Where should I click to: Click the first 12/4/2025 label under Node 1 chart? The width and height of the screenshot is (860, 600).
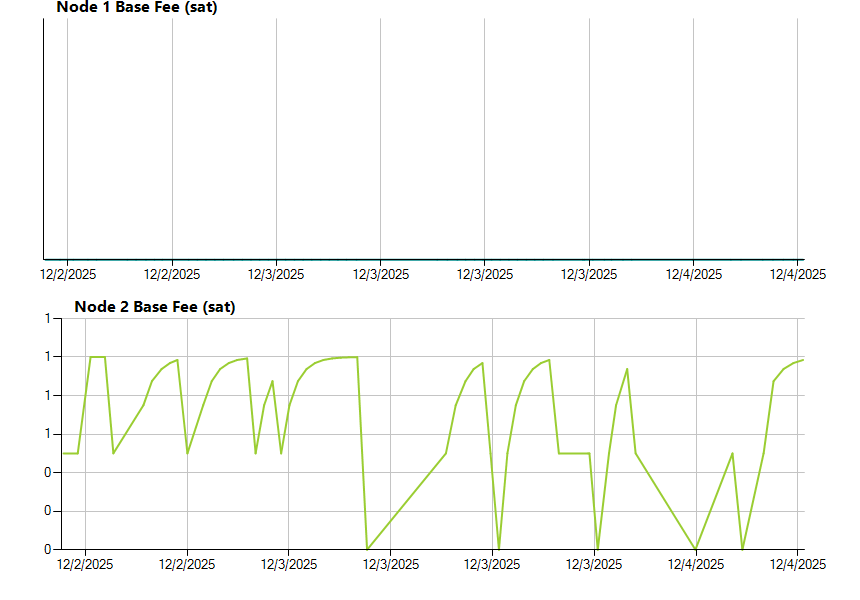(x=693, y=274)
